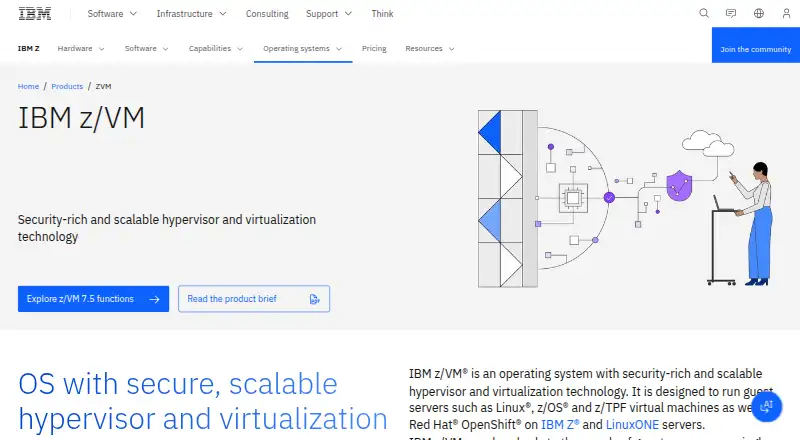
Task: Click the PDF icon in Read the product brief
Action: tap(315, 299)
